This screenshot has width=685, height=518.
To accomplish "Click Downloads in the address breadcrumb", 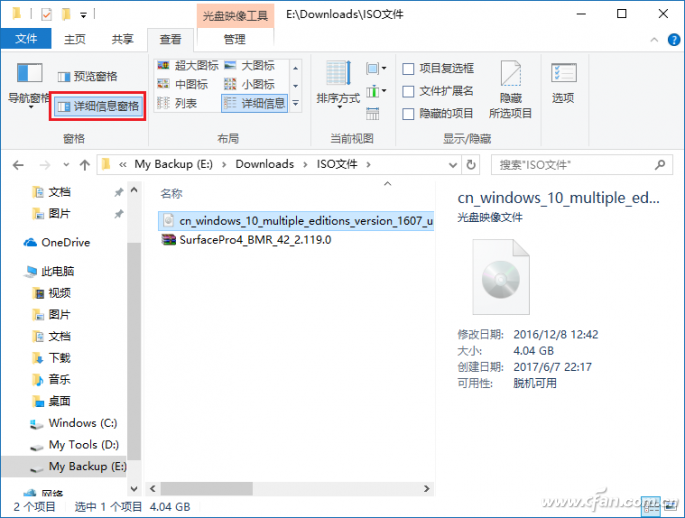I will [x=265, y=164].
